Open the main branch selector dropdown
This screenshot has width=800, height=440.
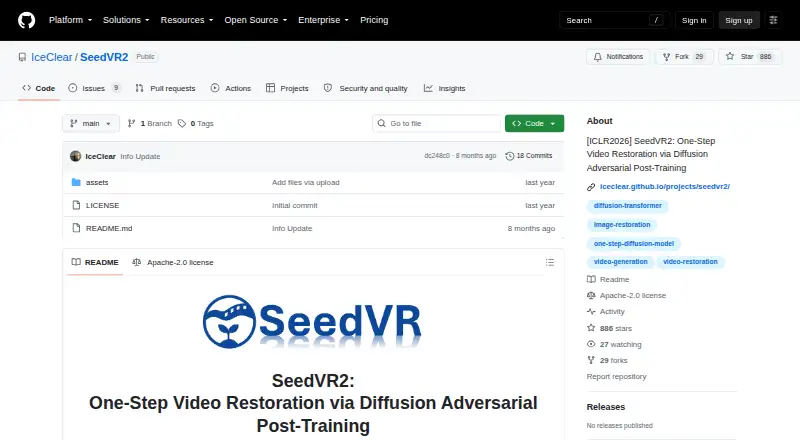click(x=90, y=124)
